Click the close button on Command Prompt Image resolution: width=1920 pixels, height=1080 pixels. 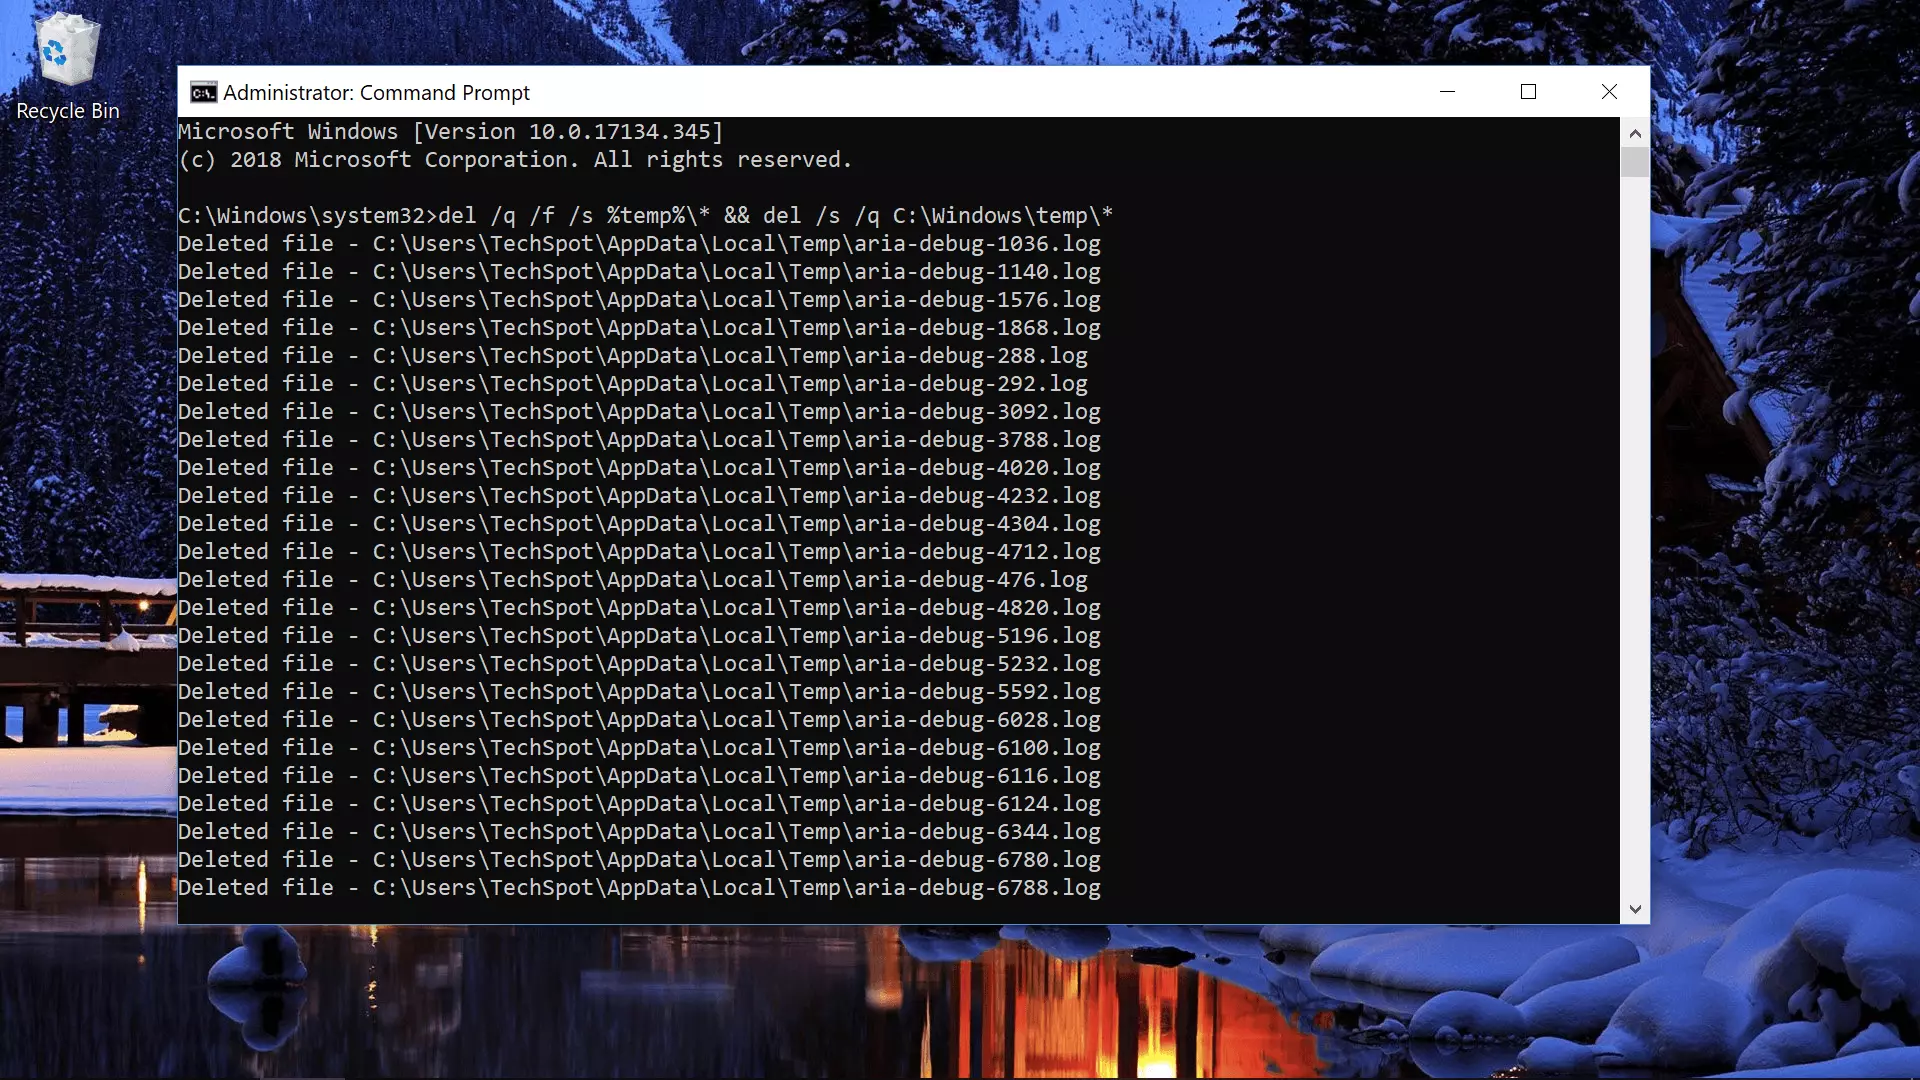pyautogui.click(x=1610, y=91)
